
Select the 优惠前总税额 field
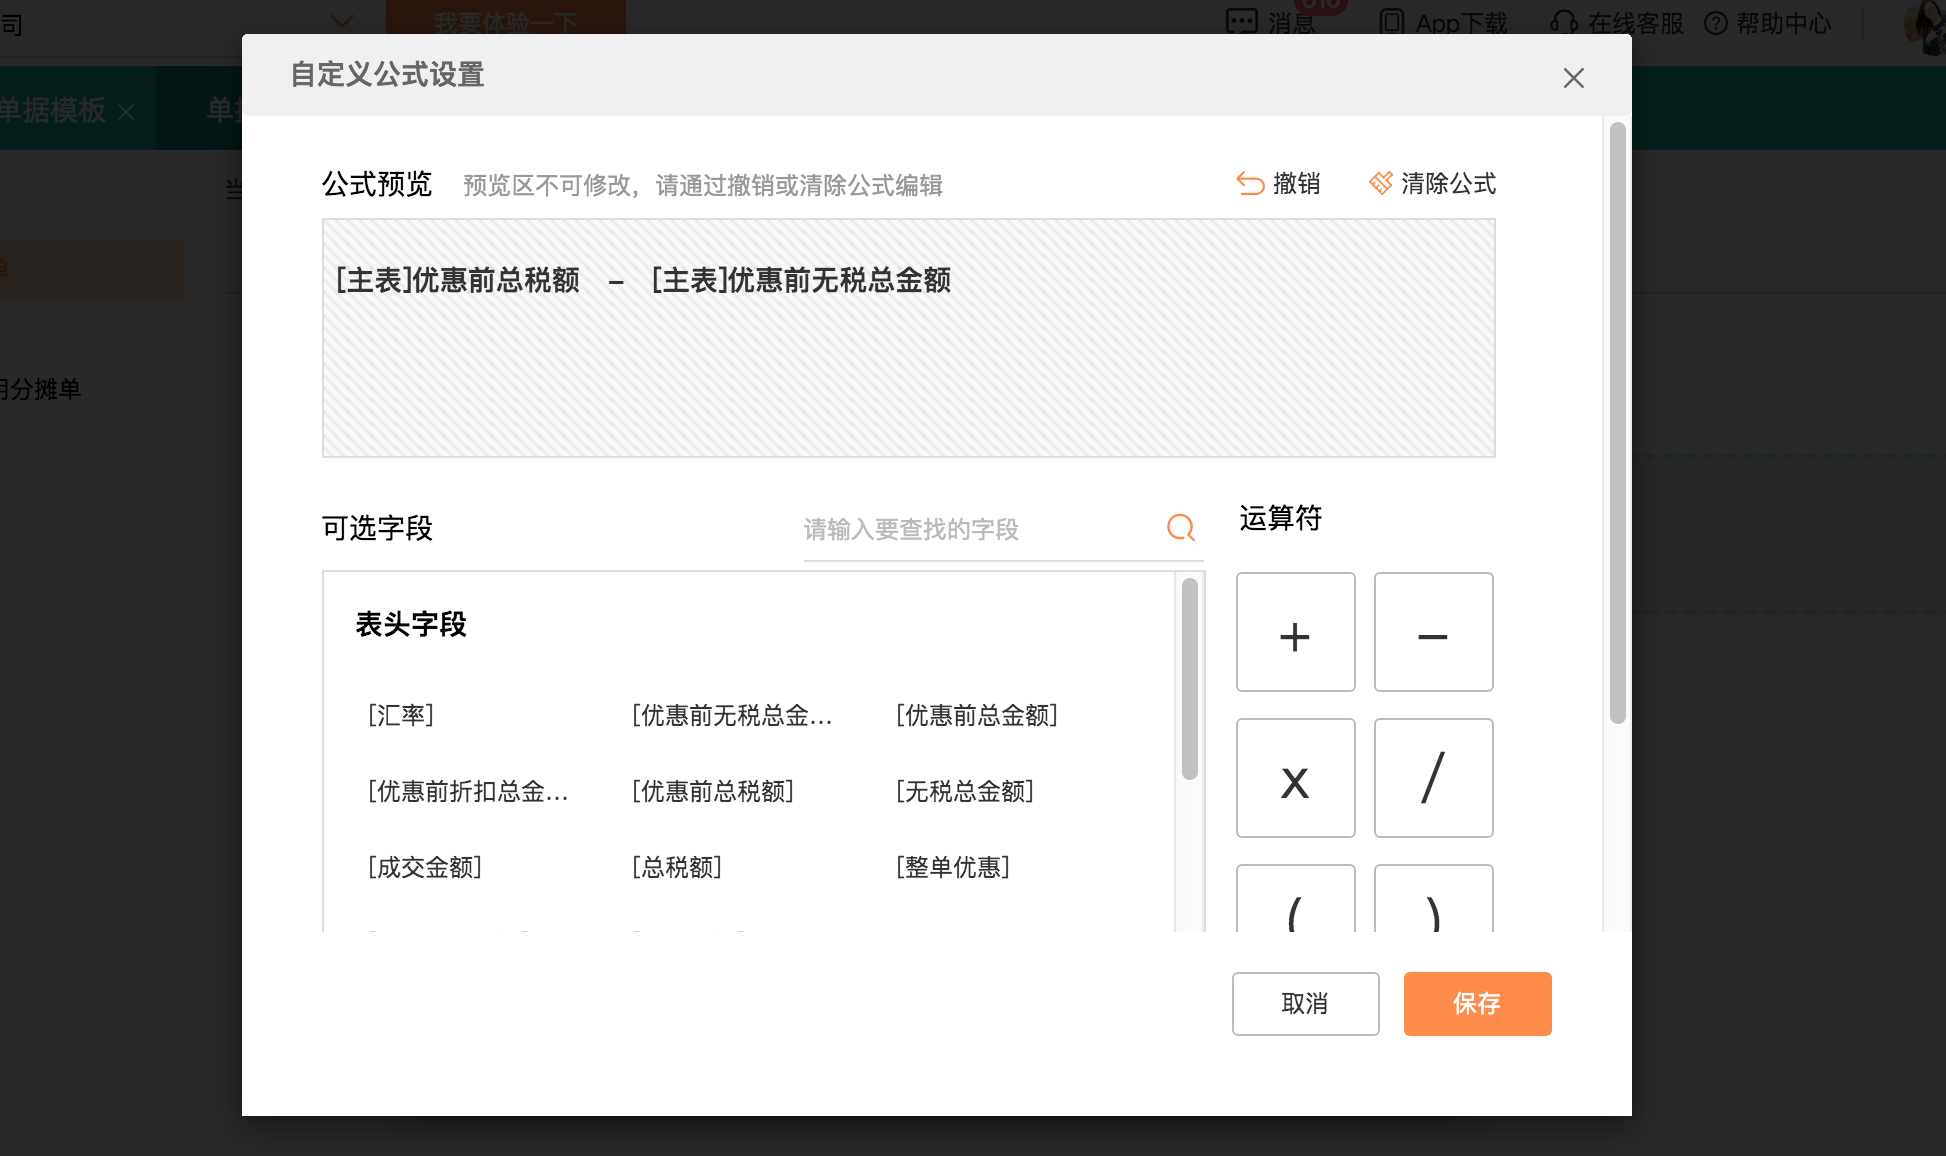712,790
